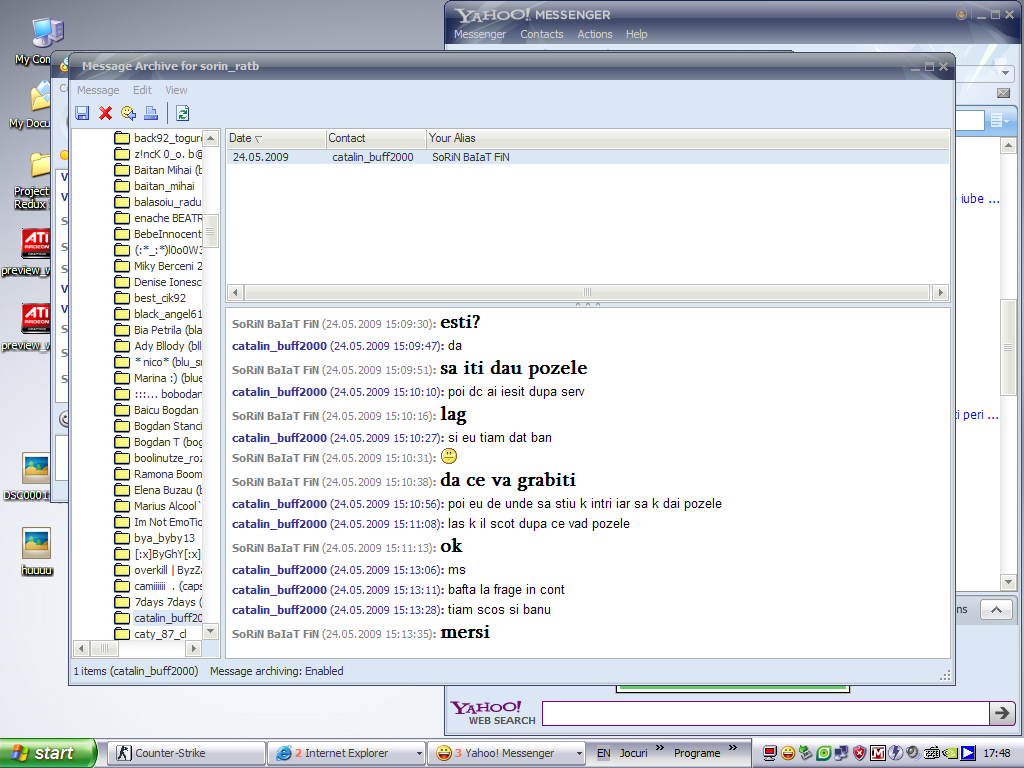Click the Save floppy disk toolbar icon
Viewport: 1024px width, 768px height.
(83, 113)
